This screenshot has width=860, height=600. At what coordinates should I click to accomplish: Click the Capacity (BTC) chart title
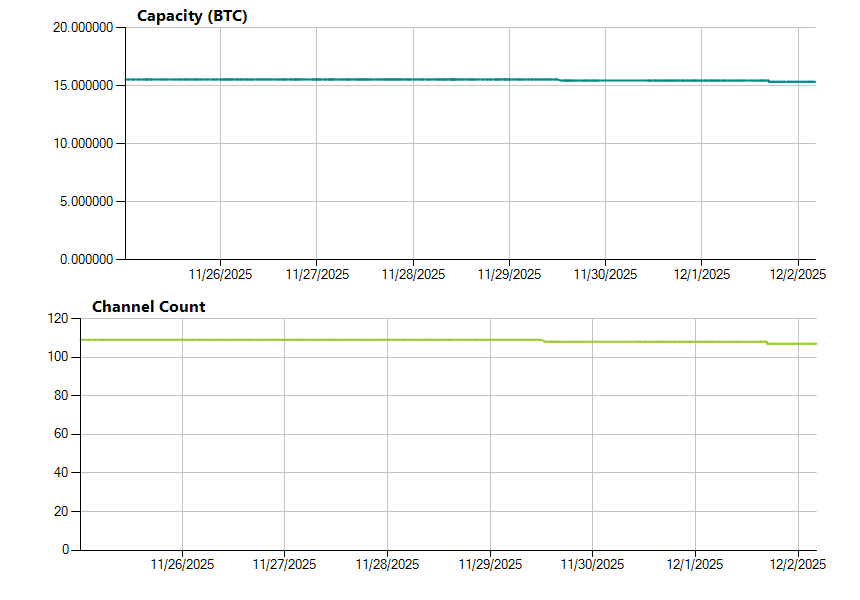(x=191, y=15)
